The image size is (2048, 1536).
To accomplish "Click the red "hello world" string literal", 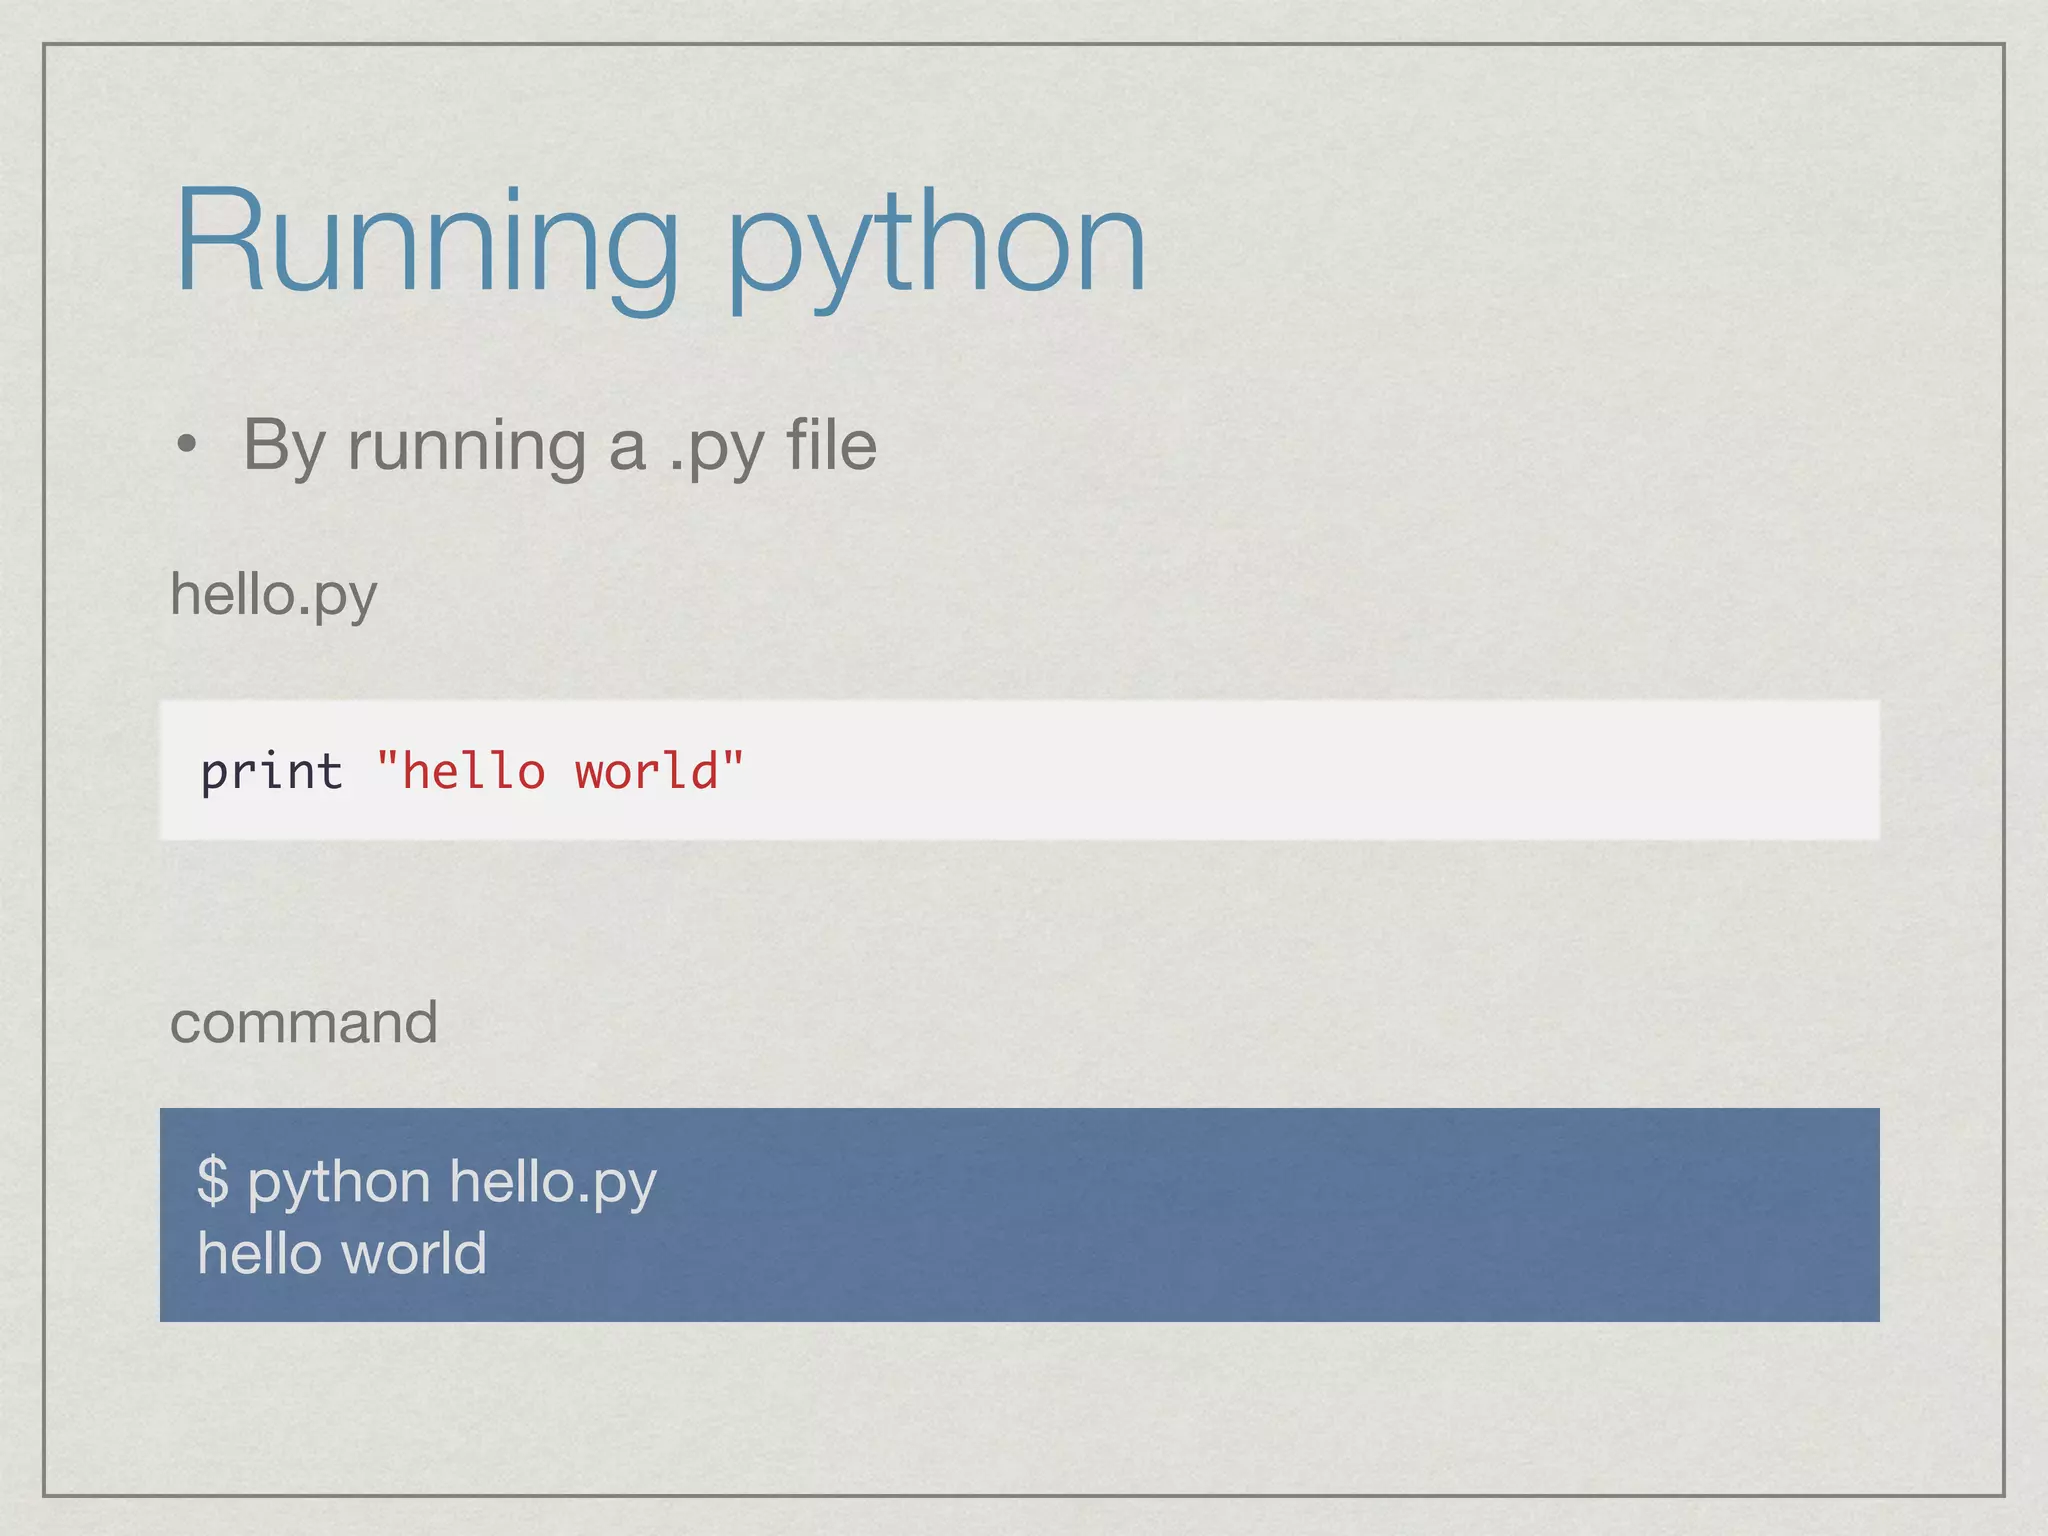I will point(560,772).
